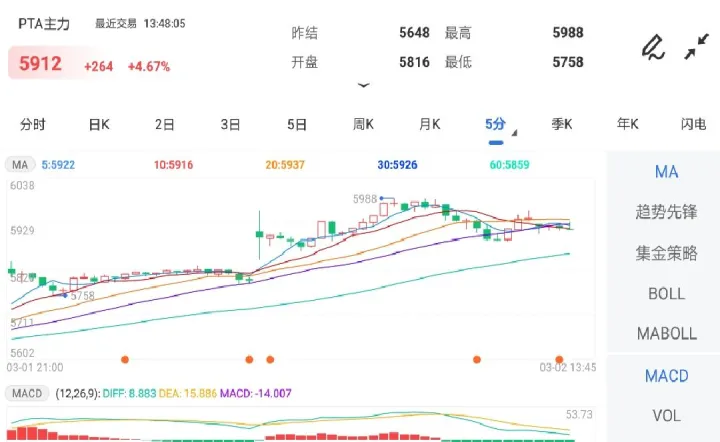Click the MA indicator badge on chart
Viewport: 720px width, 442px height.
pyautogui.click(x=20, y=164)
